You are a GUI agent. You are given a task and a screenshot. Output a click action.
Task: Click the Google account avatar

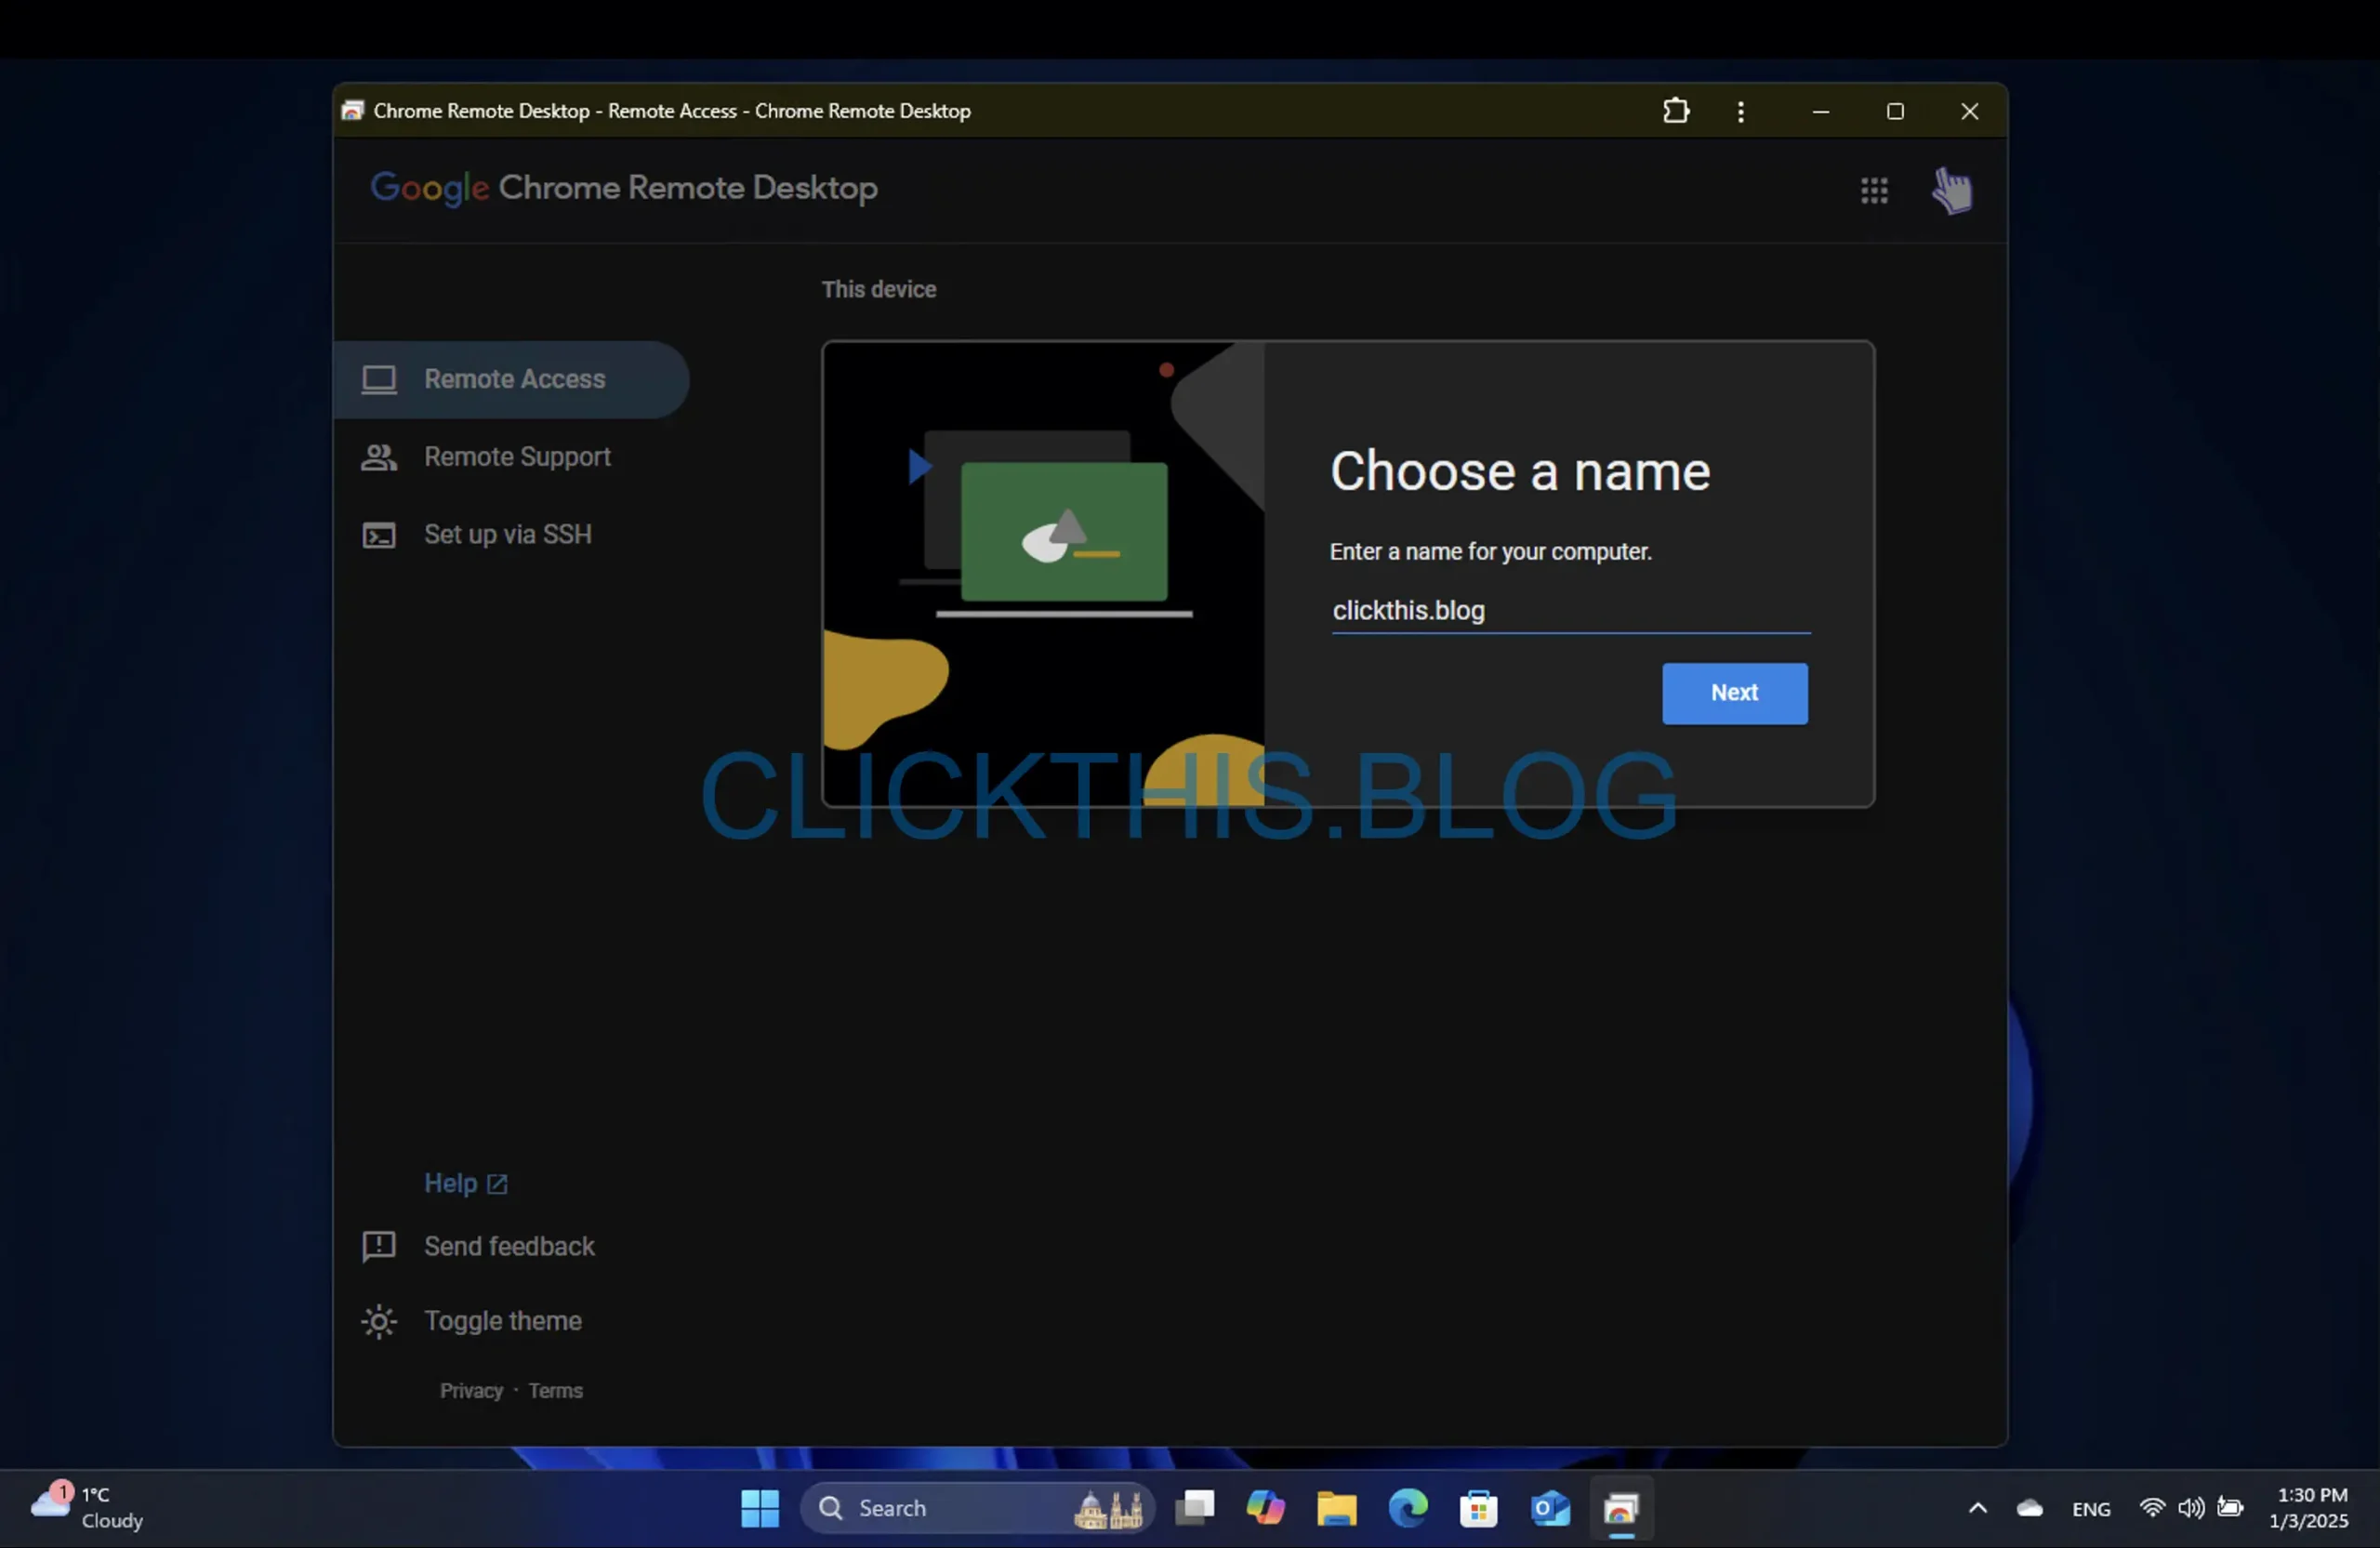(1951, 190)
